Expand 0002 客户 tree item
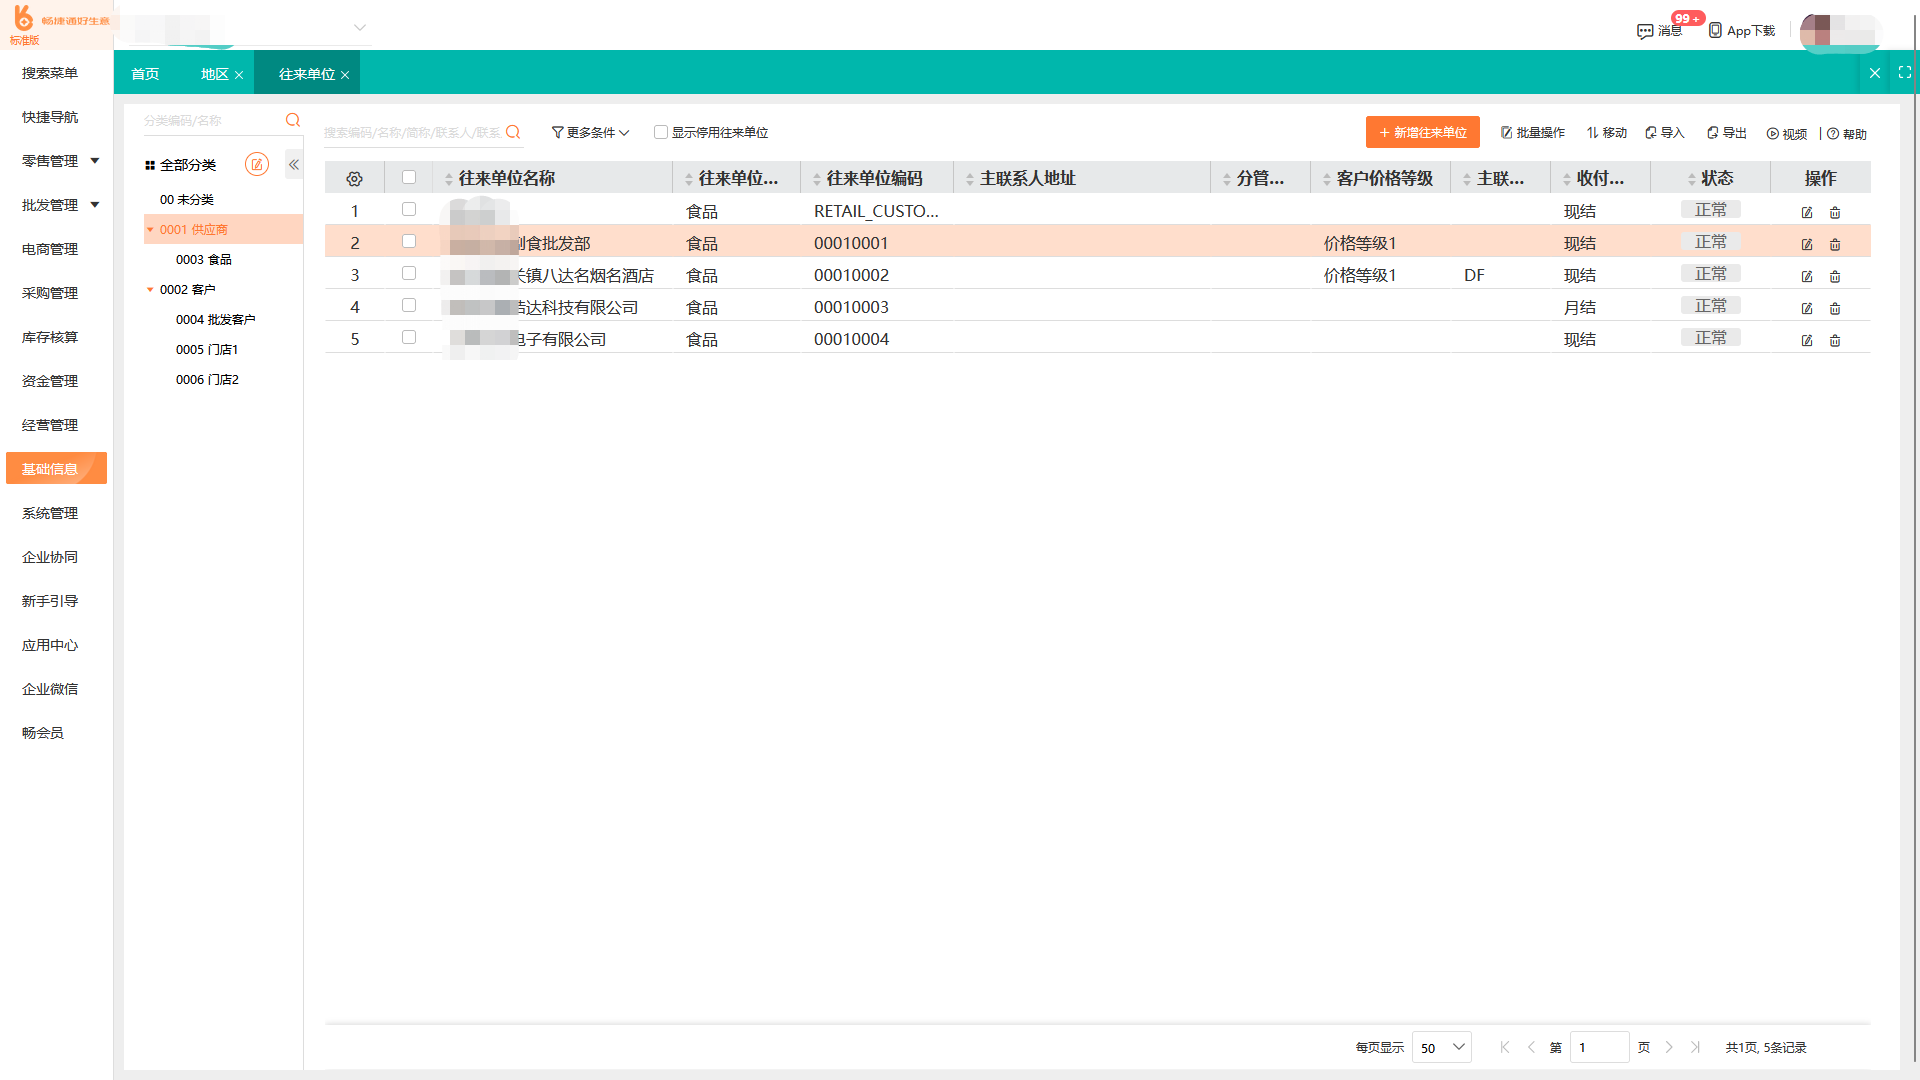This screenshot has width=1920, height=1080. pos(149,289)
